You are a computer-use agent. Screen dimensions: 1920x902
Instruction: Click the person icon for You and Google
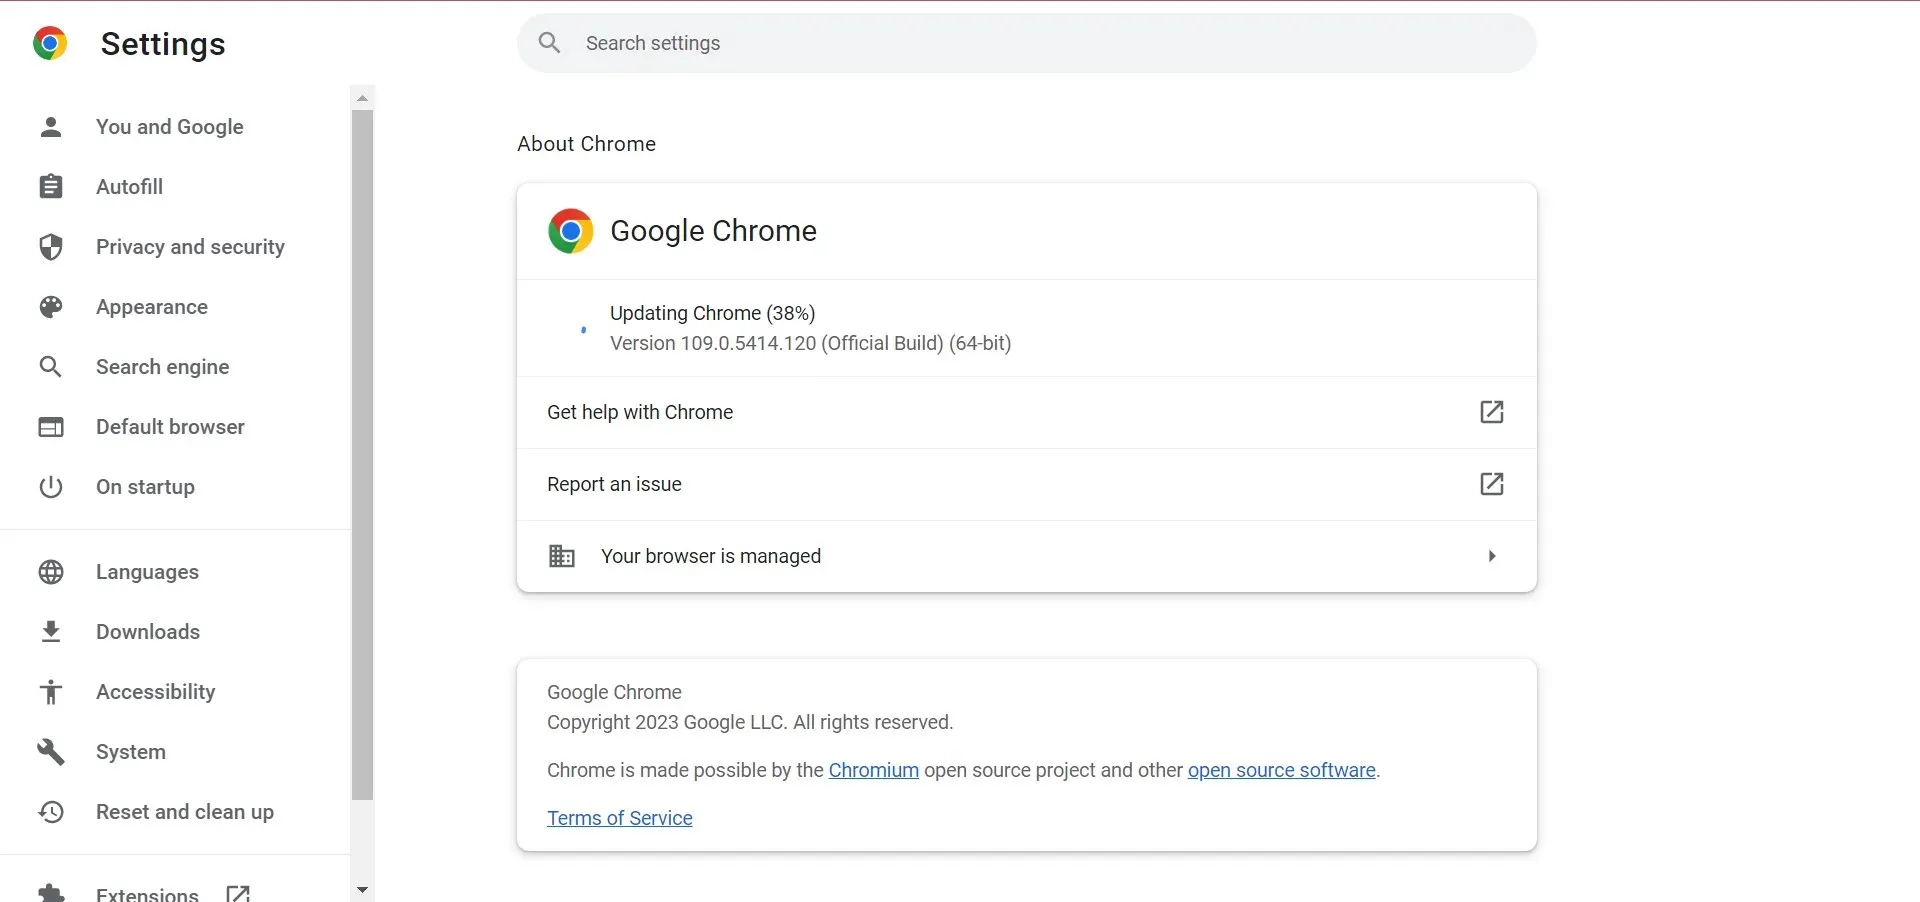click(x=51, y=127)
